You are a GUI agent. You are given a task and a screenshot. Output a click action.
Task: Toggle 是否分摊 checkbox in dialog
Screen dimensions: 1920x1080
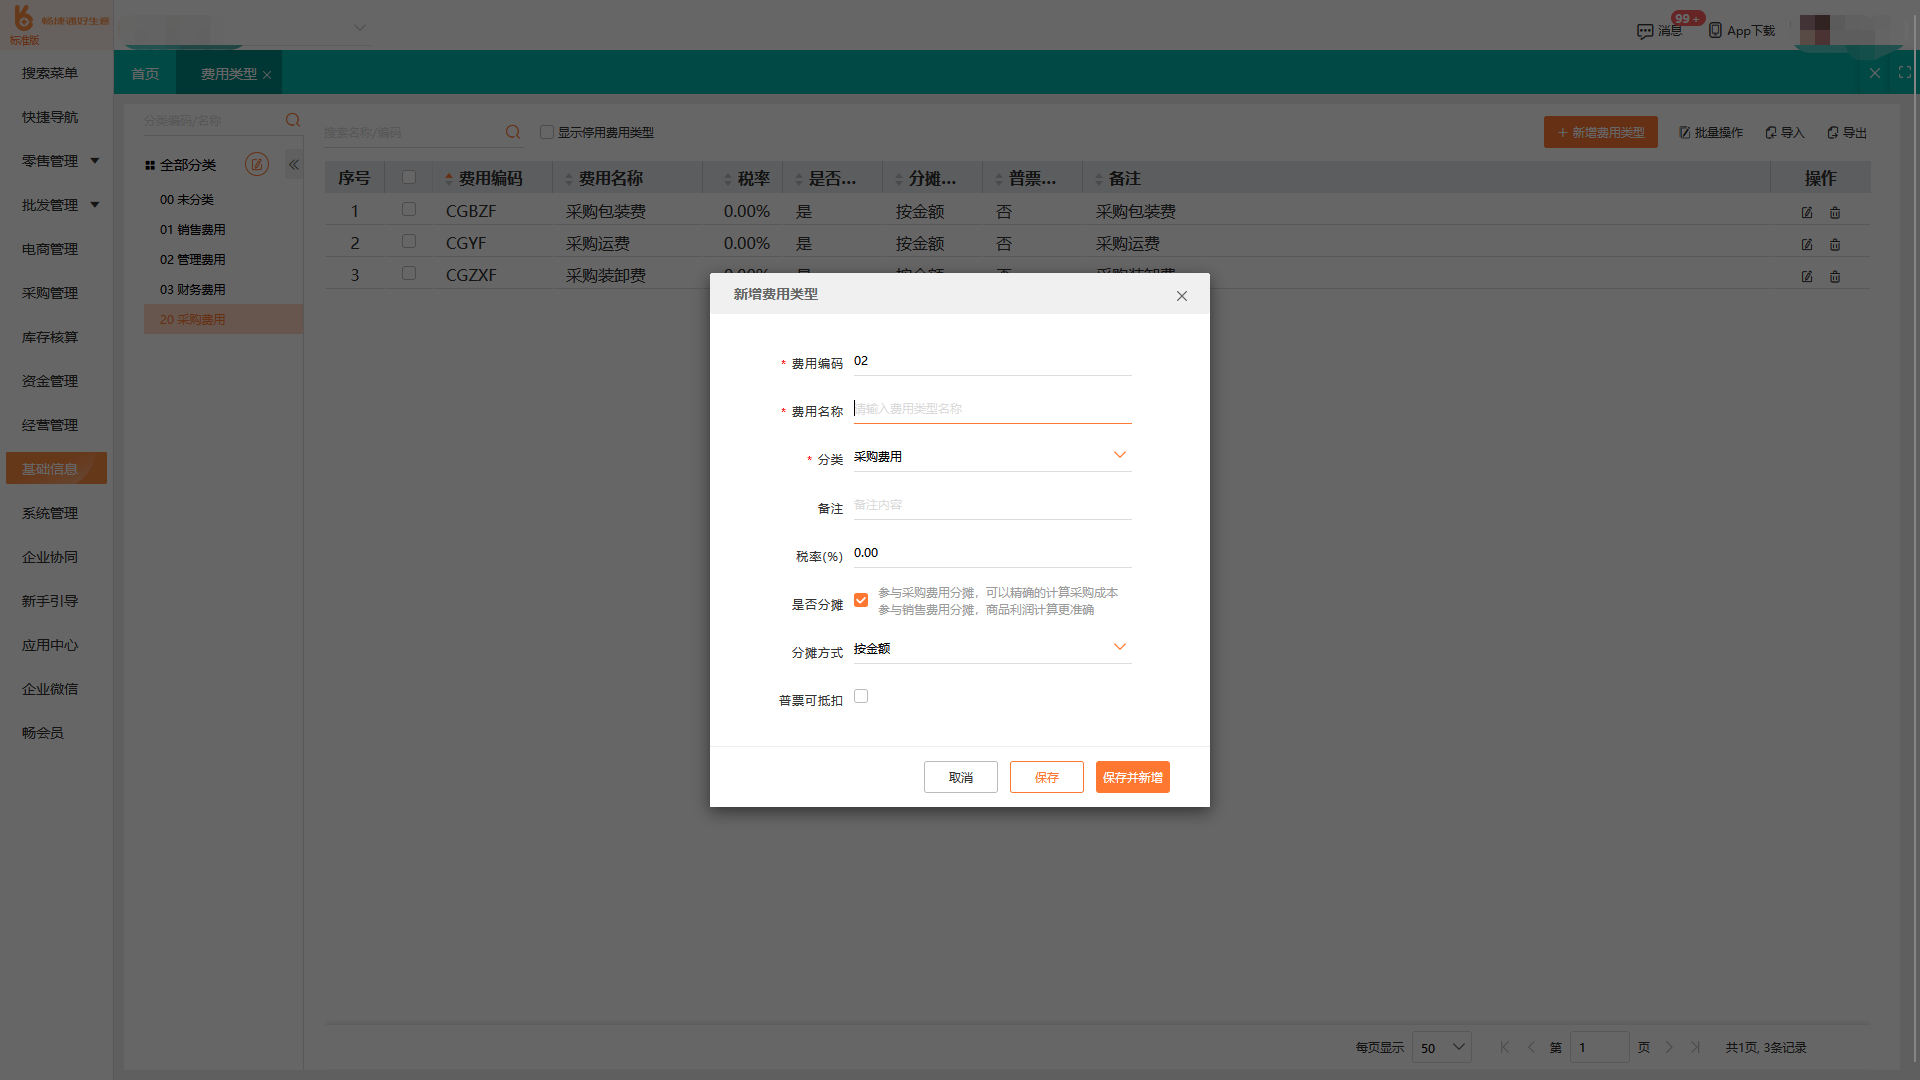pyautogui.click(x=862, y=601)
